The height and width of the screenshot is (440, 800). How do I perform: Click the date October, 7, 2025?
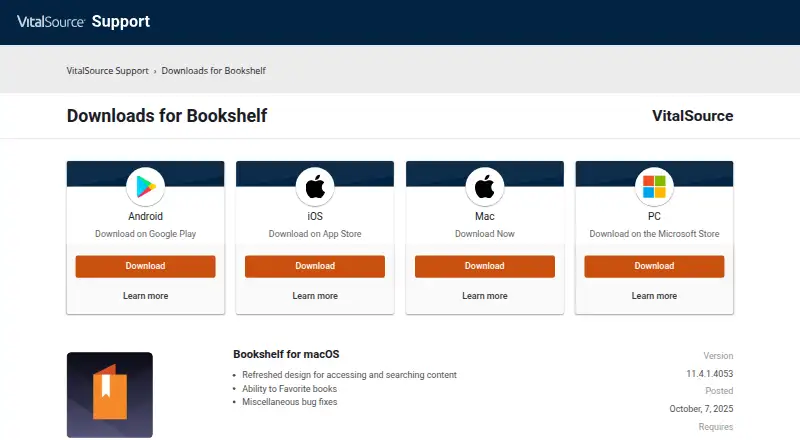pyautogui.click(x=701, y=409)
